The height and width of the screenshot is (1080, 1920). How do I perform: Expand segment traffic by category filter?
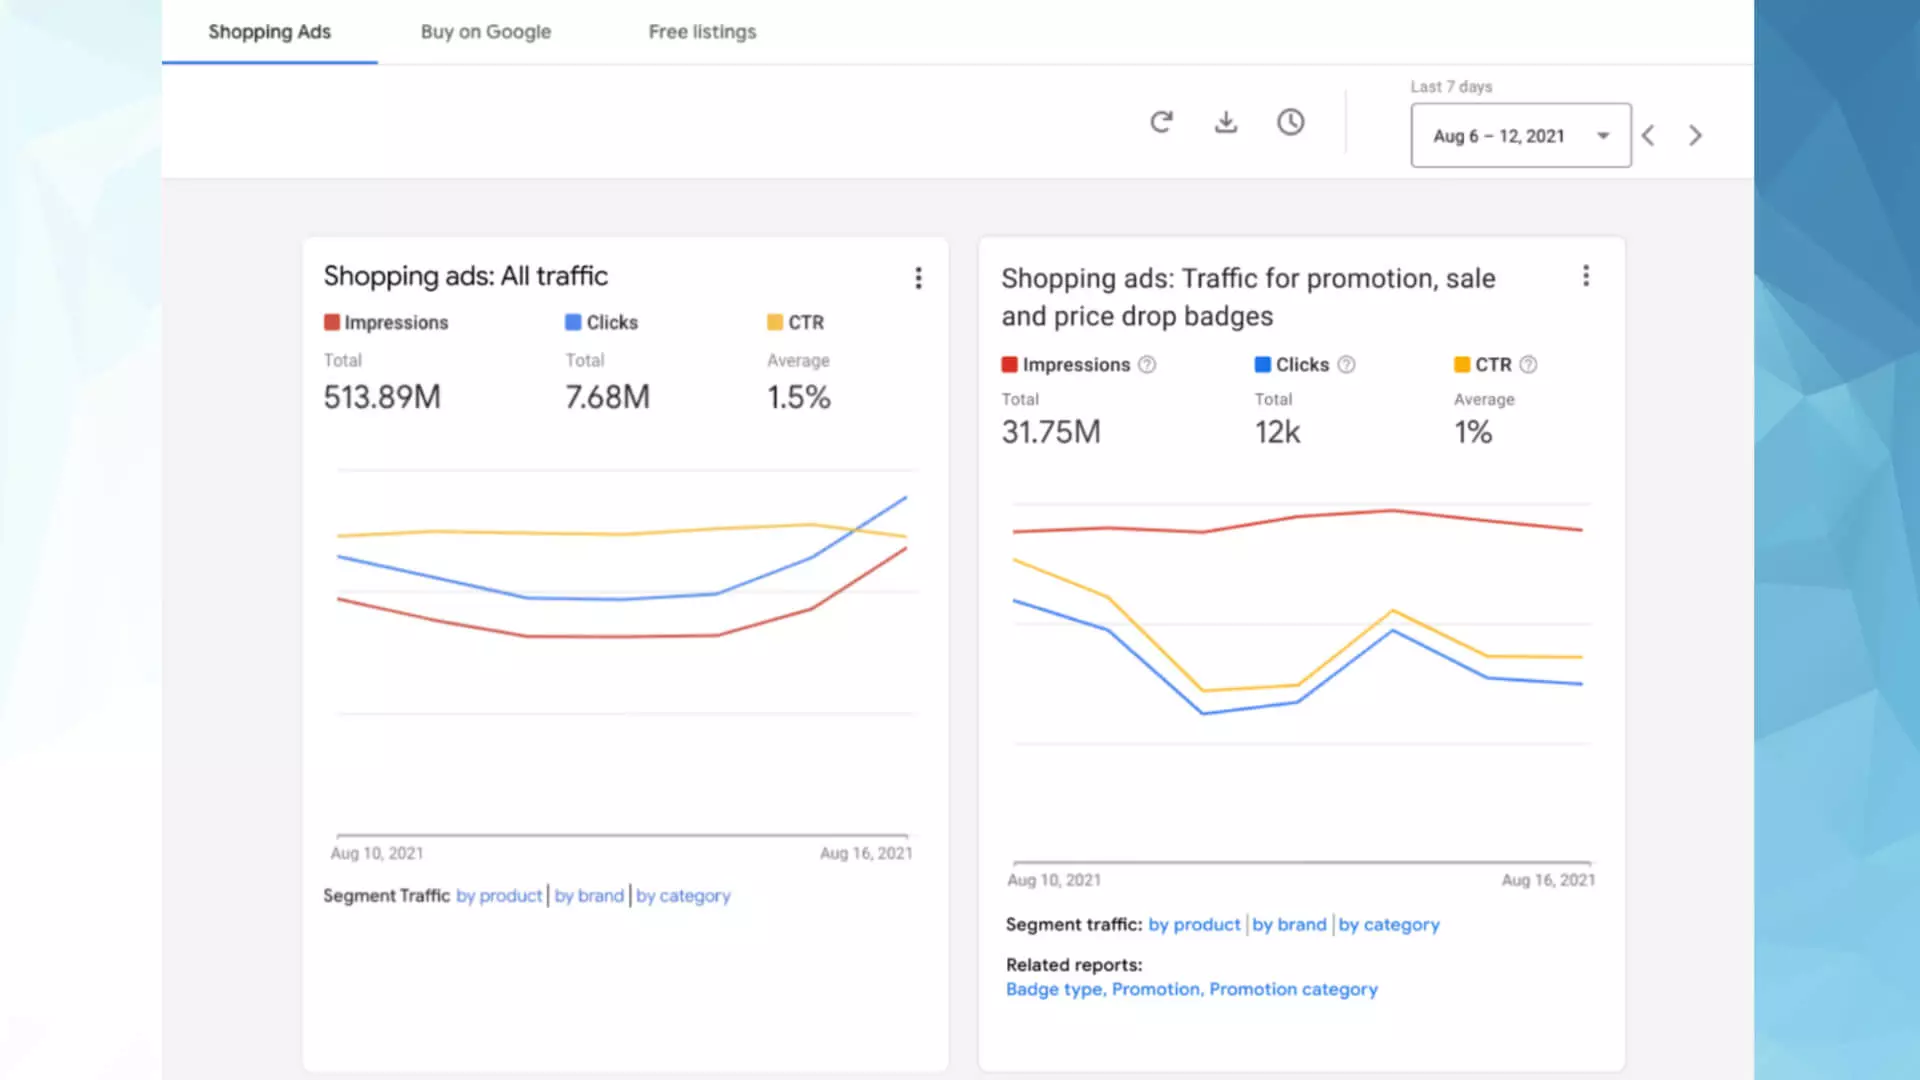click(x=682, y=895)
